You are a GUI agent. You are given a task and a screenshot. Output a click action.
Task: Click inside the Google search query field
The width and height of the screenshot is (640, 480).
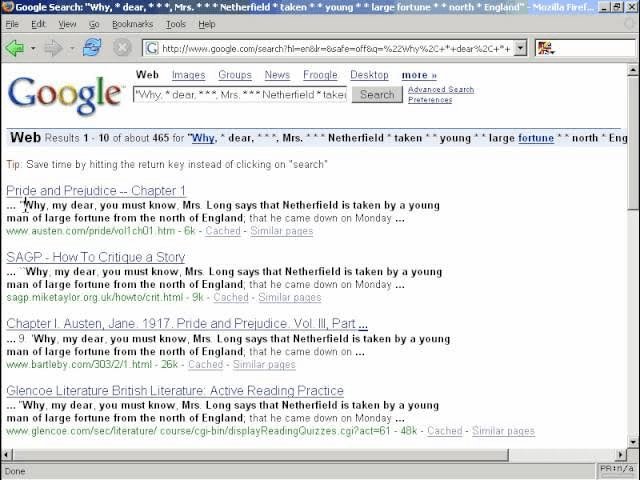coord(240,95)
